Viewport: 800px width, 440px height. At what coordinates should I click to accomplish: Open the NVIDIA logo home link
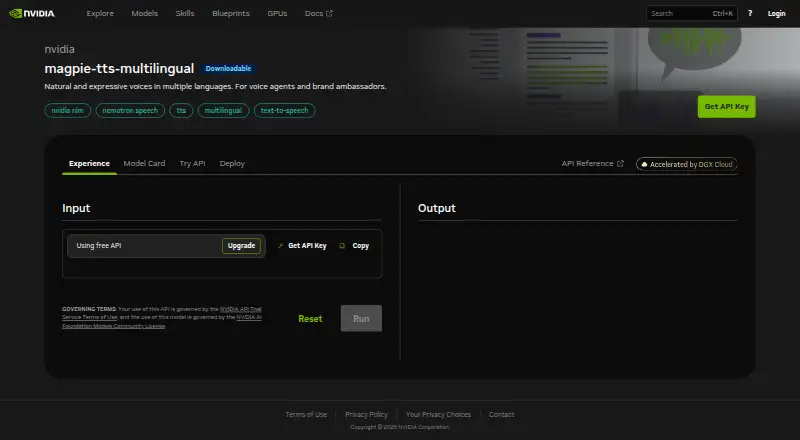coord(32,13)
